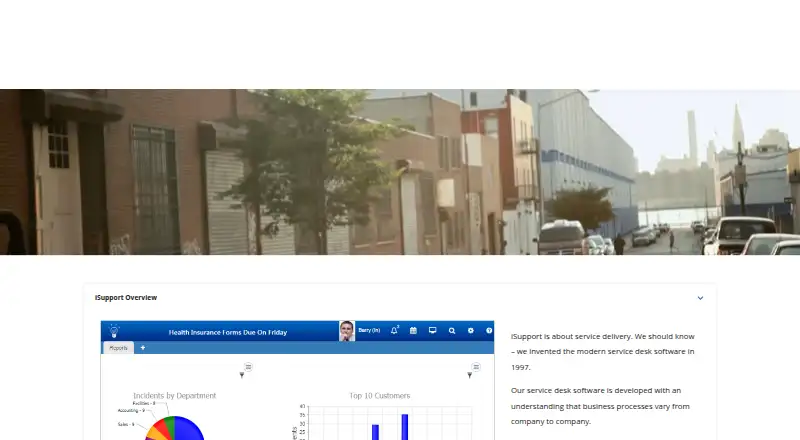This screenshot has width=800, height=440.
Task: Open the calendar icon in the dashboard header
Action: pyautogui.click(x=413, y=331)
